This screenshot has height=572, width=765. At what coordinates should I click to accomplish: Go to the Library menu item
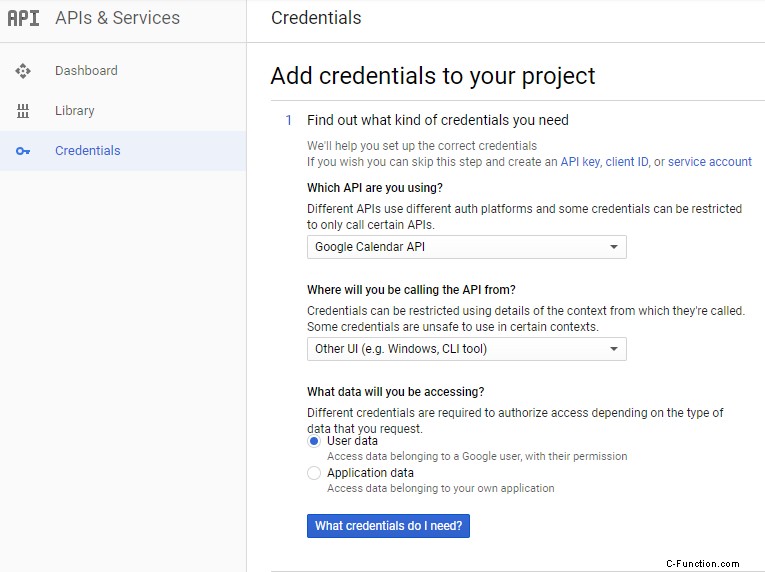tap(75, 111)
